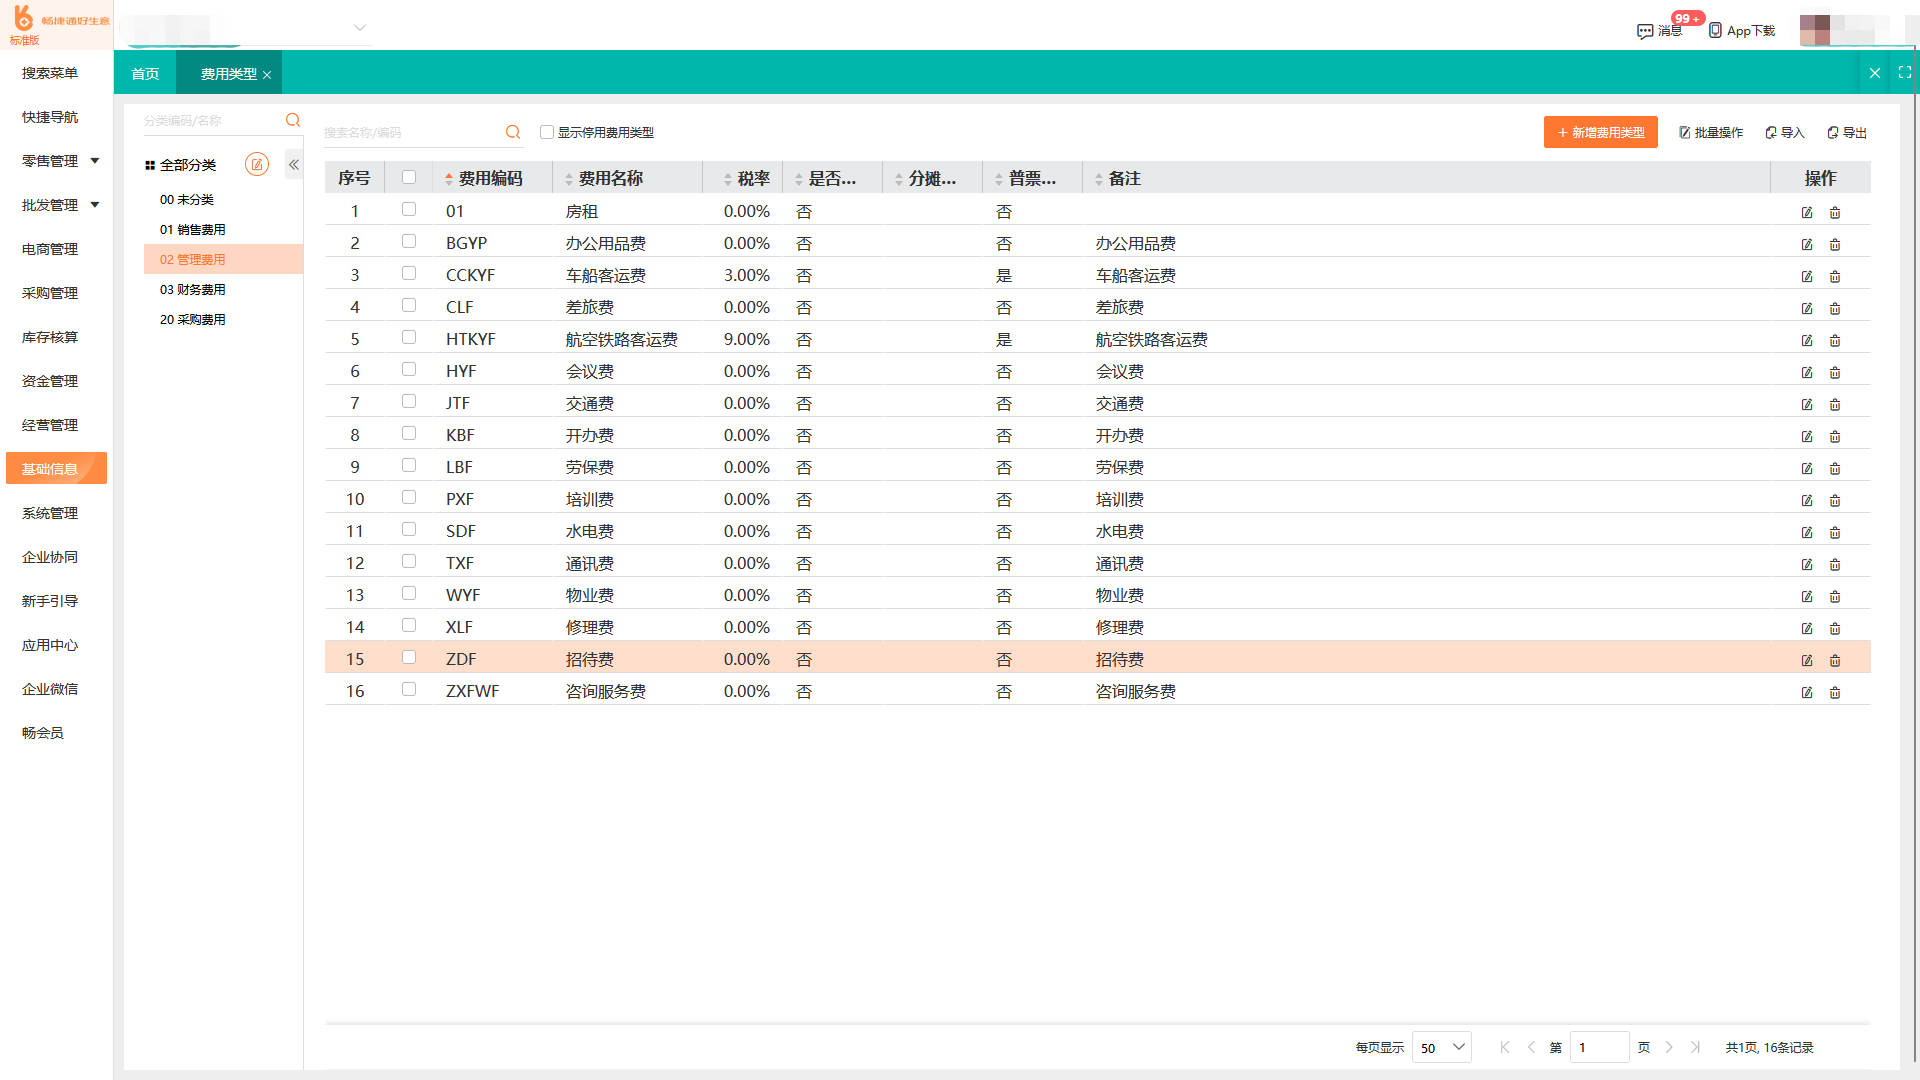Click next page navigation arrow
The width and height of the screenshot is (1920, 1080).
click(1664, 1047)
